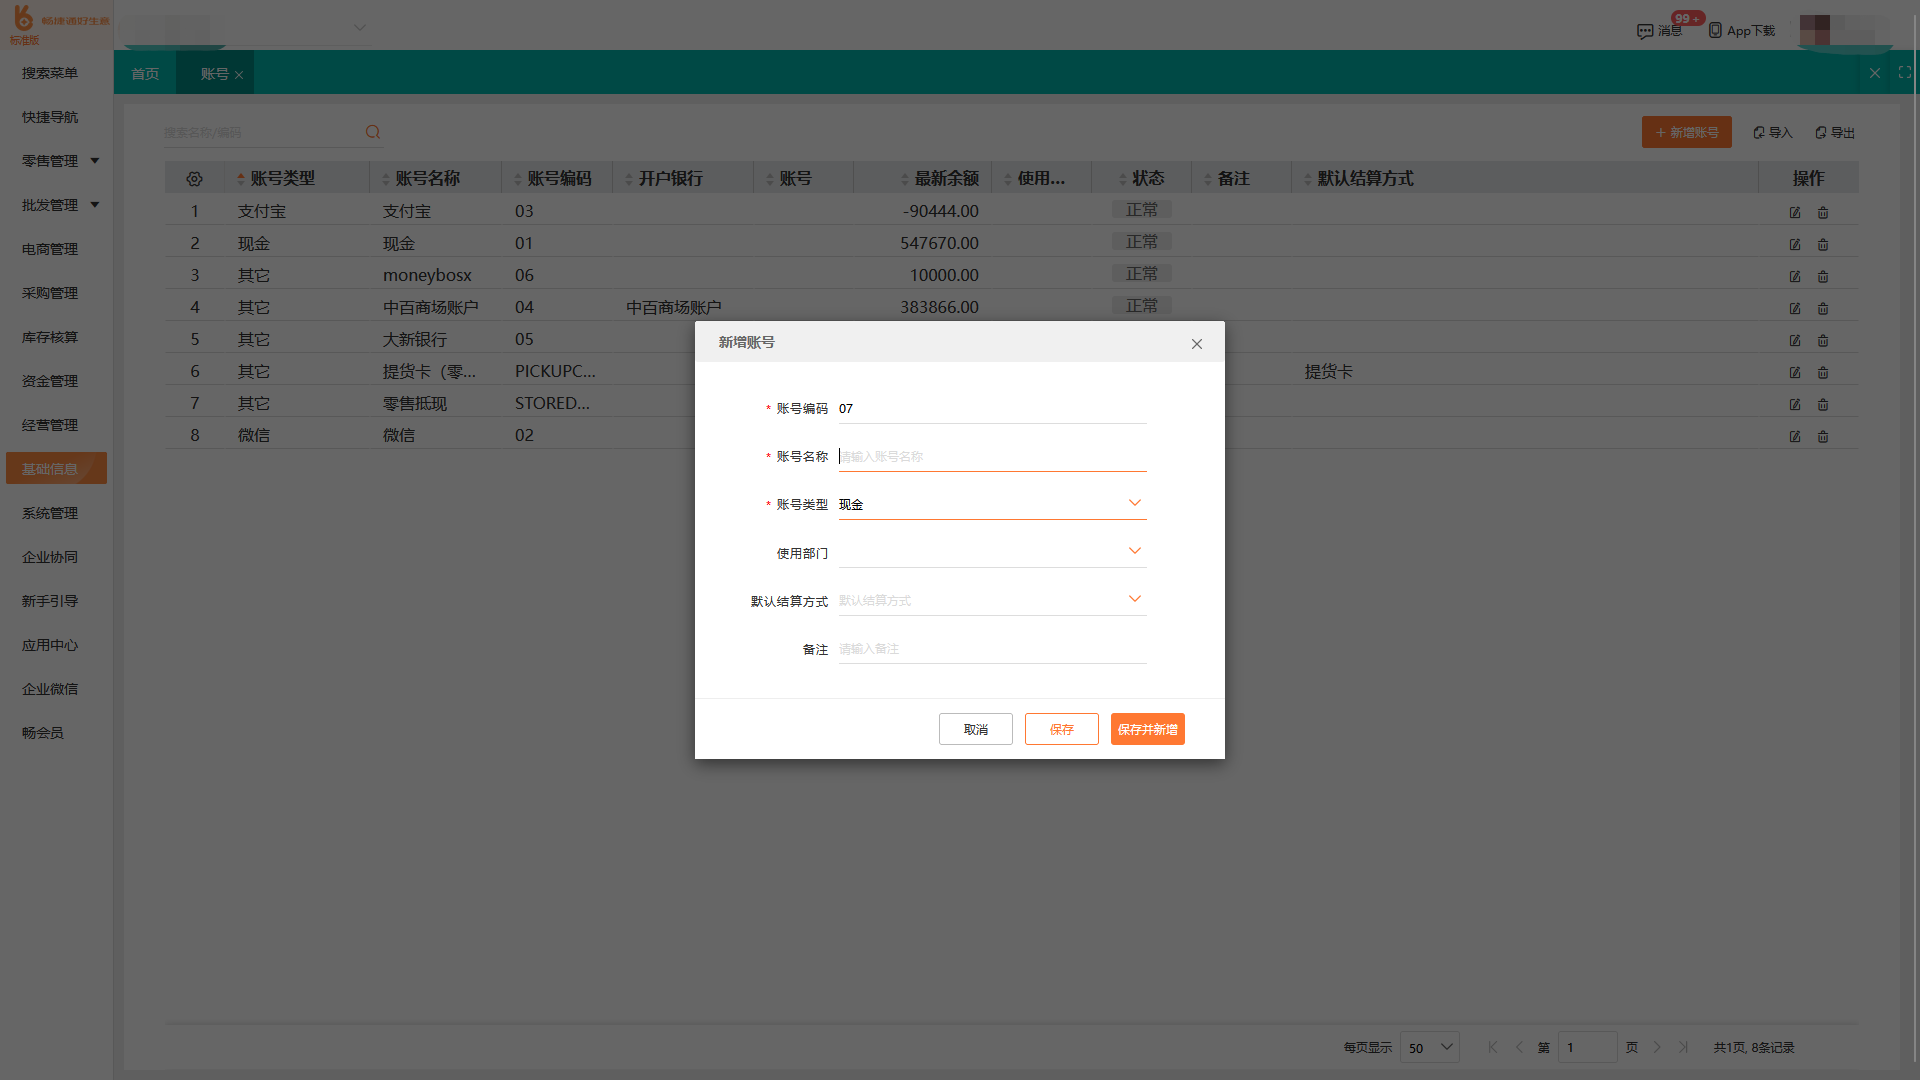Click the edit icon for 微信 account

coord(1795,435)
